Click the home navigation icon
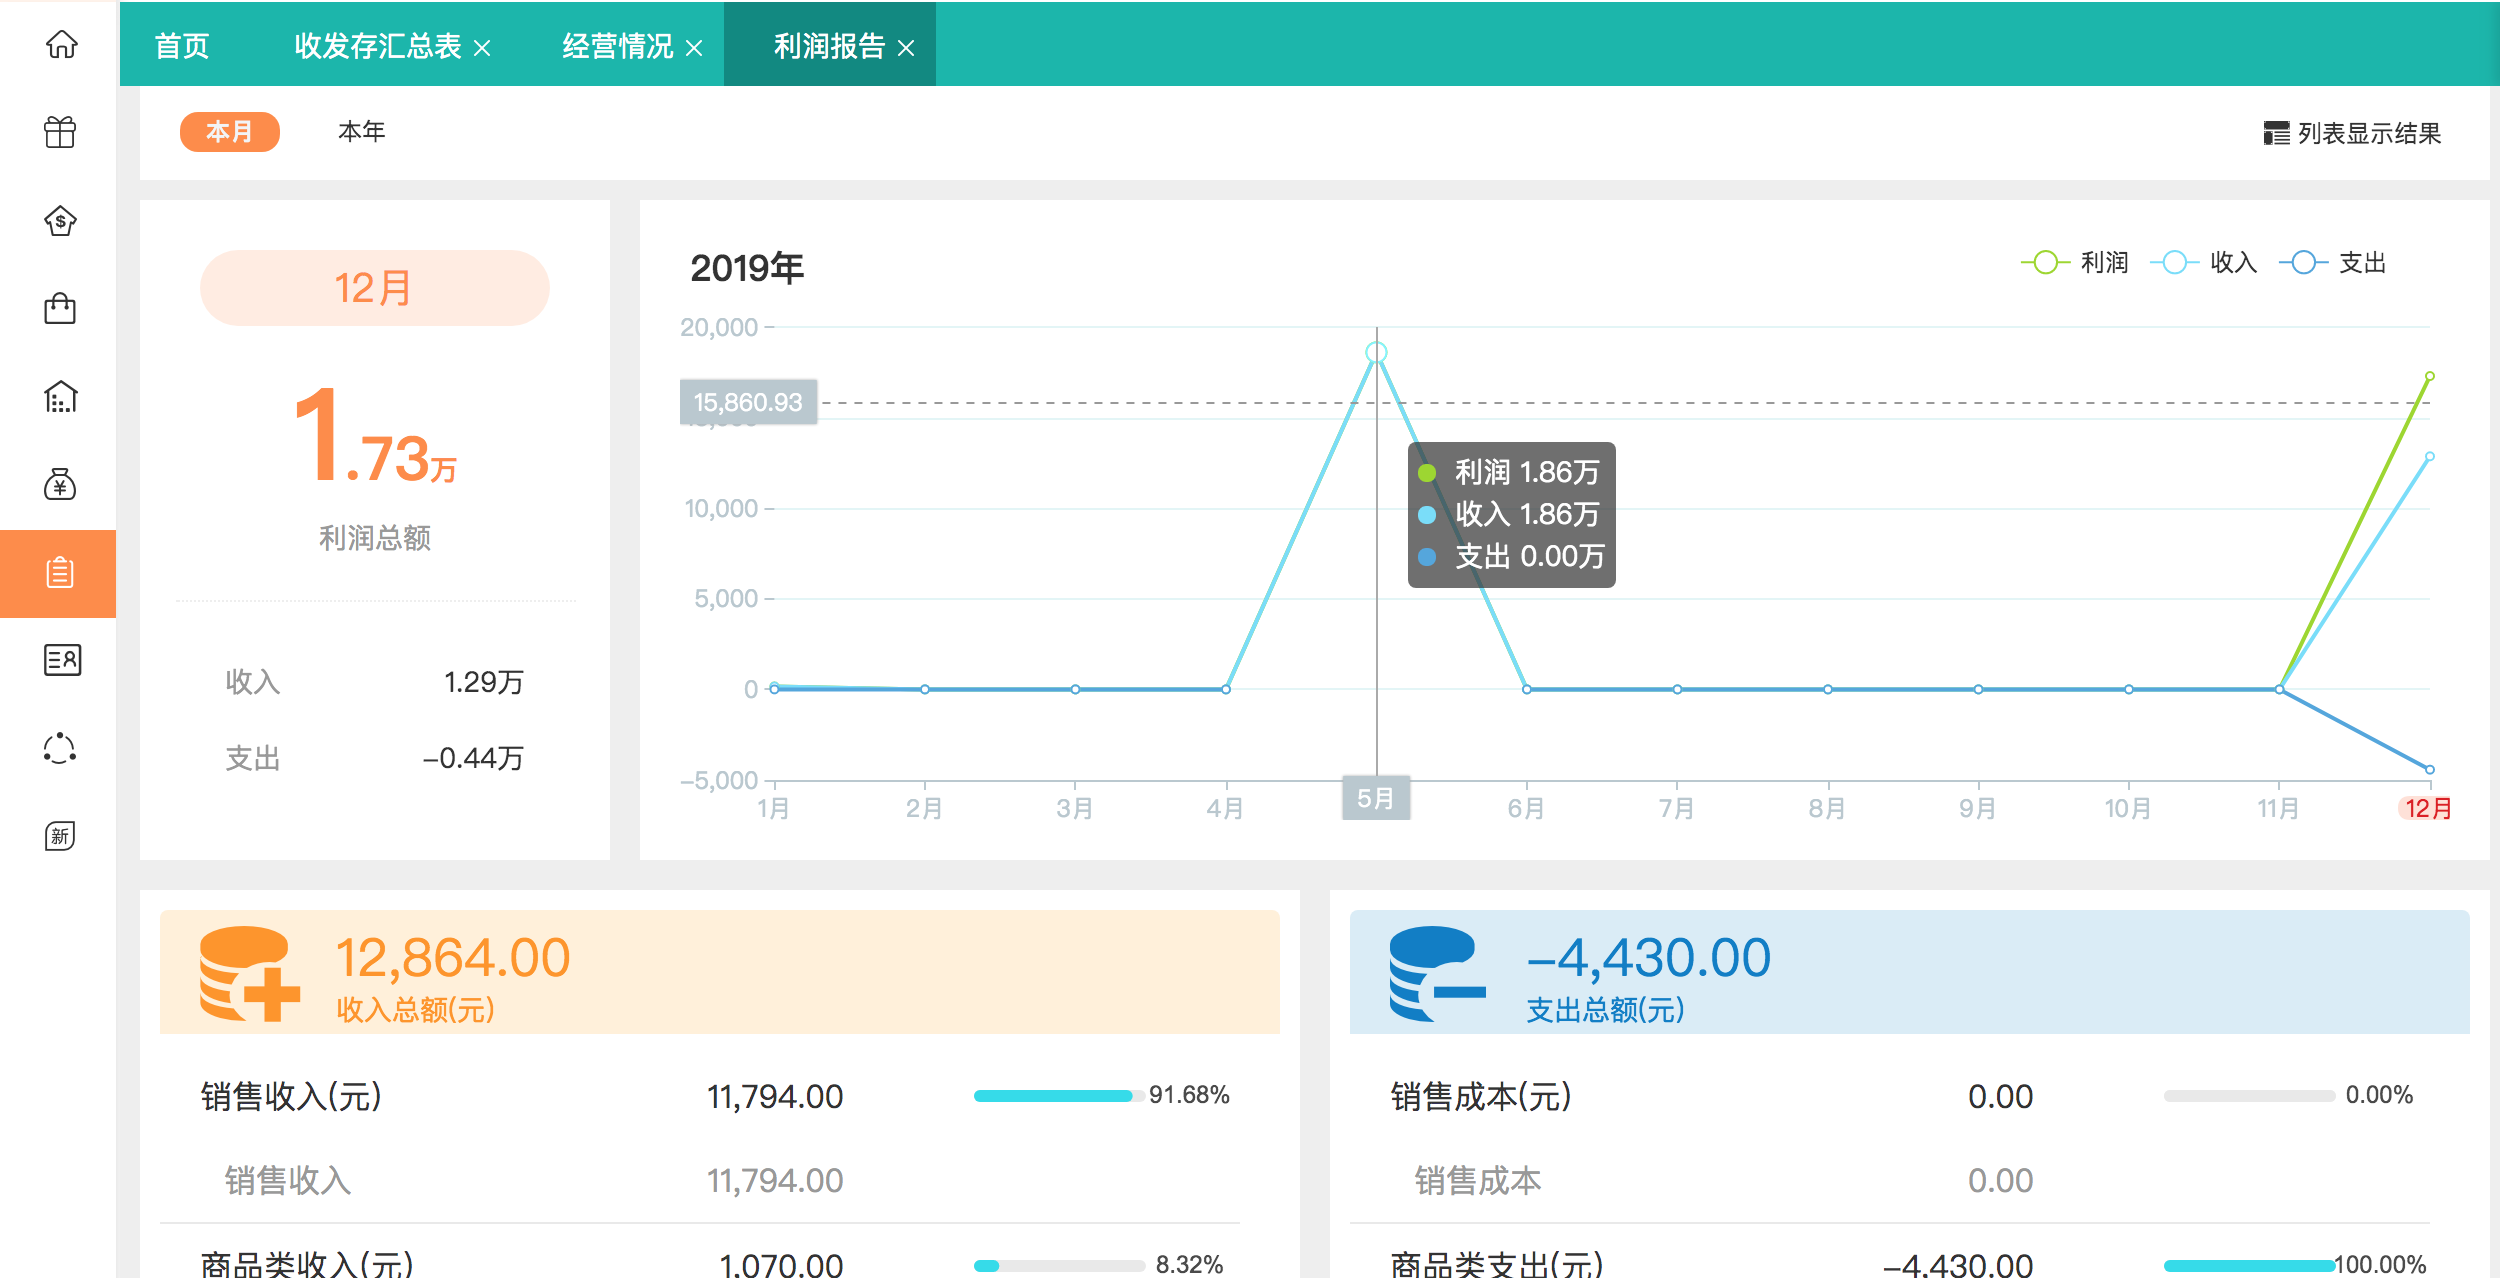The height and width of the screenshot is (1278, 2500). [x=60, y=44]
